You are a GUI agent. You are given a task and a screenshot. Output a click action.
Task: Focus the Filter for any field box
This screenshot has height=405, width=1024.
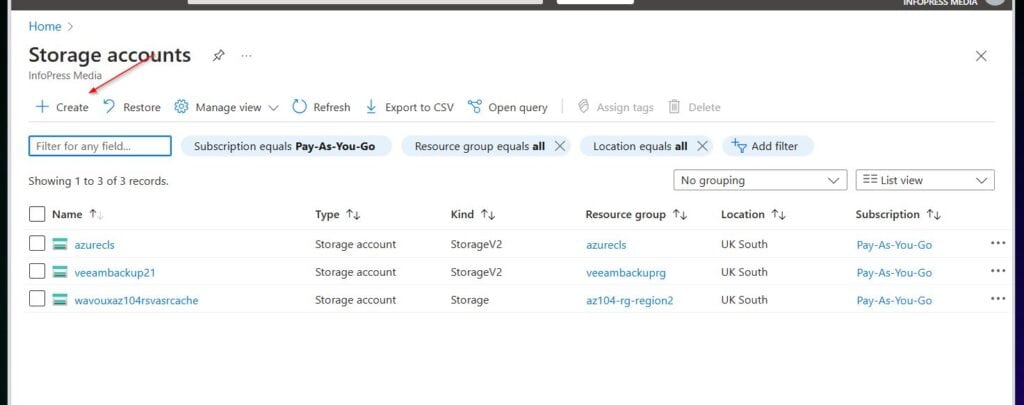tap(100, 146)
